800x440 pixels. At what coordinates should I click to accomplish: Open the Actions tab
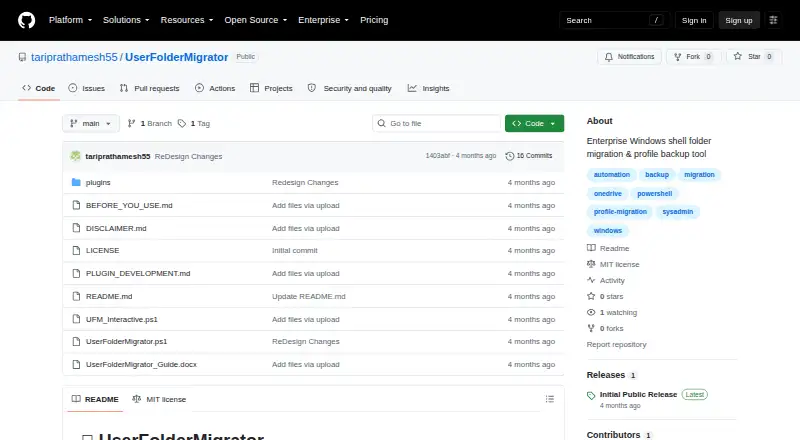point(215,88)
